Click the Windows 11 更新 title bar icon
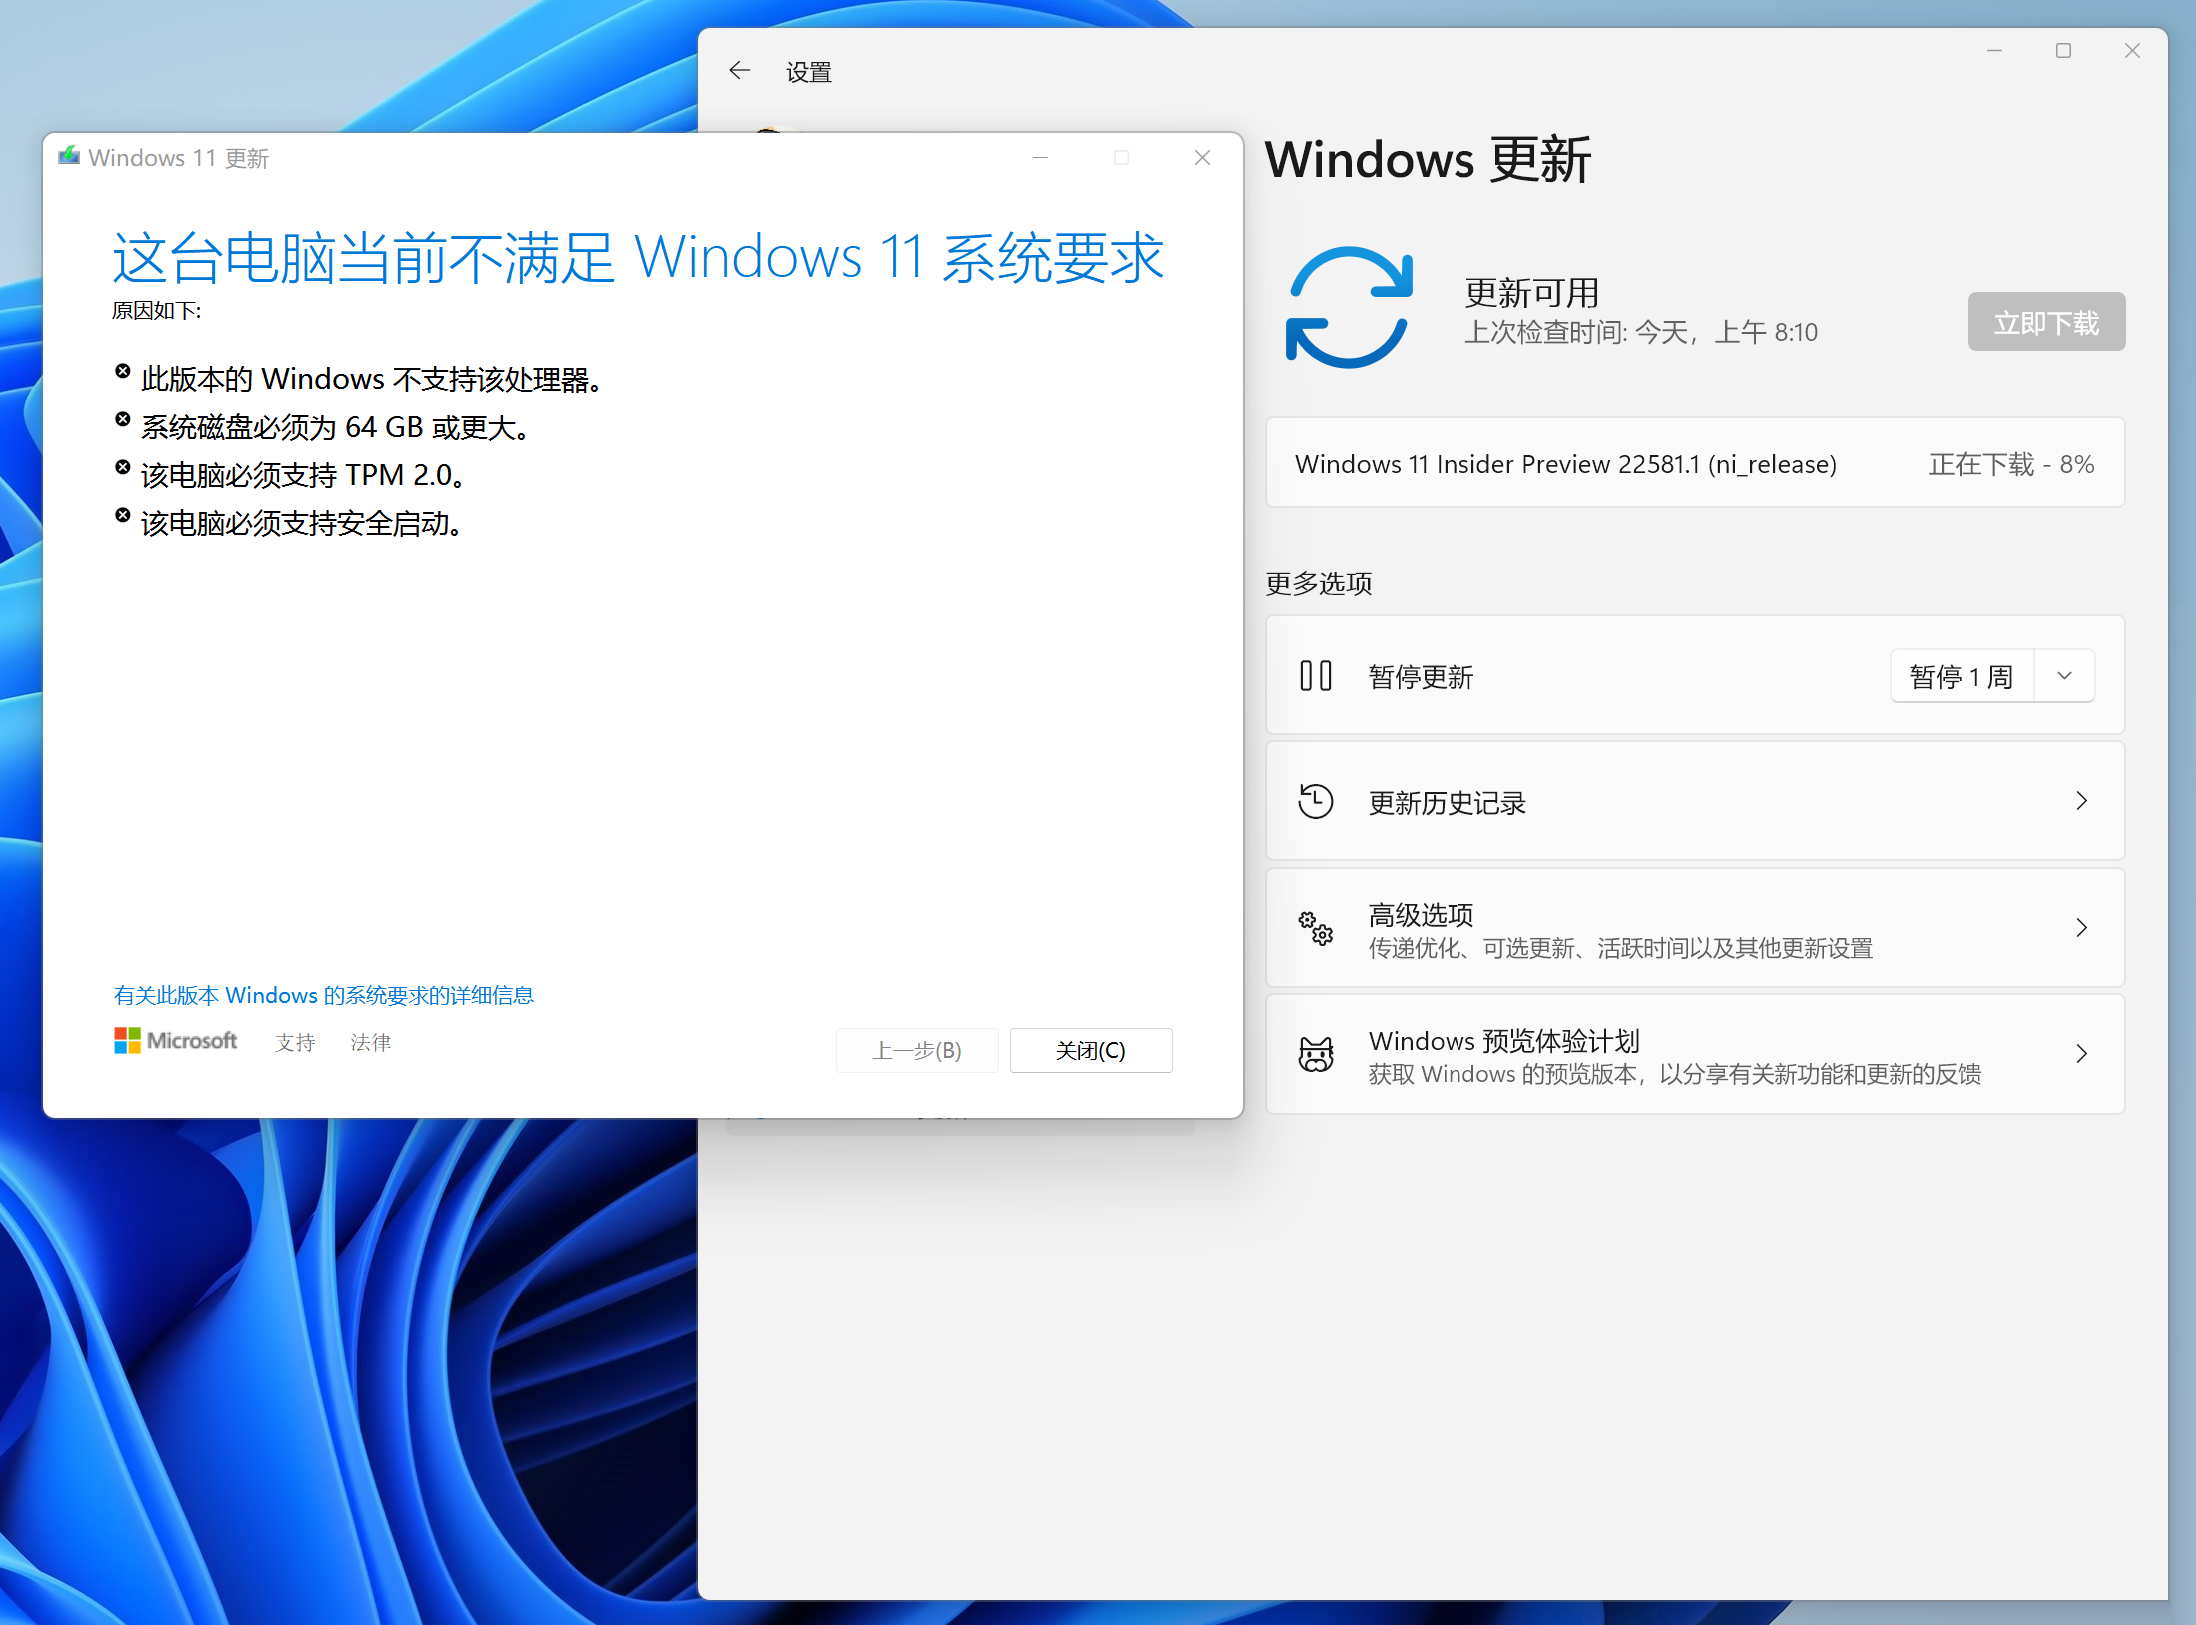 (x=68, y=156)
